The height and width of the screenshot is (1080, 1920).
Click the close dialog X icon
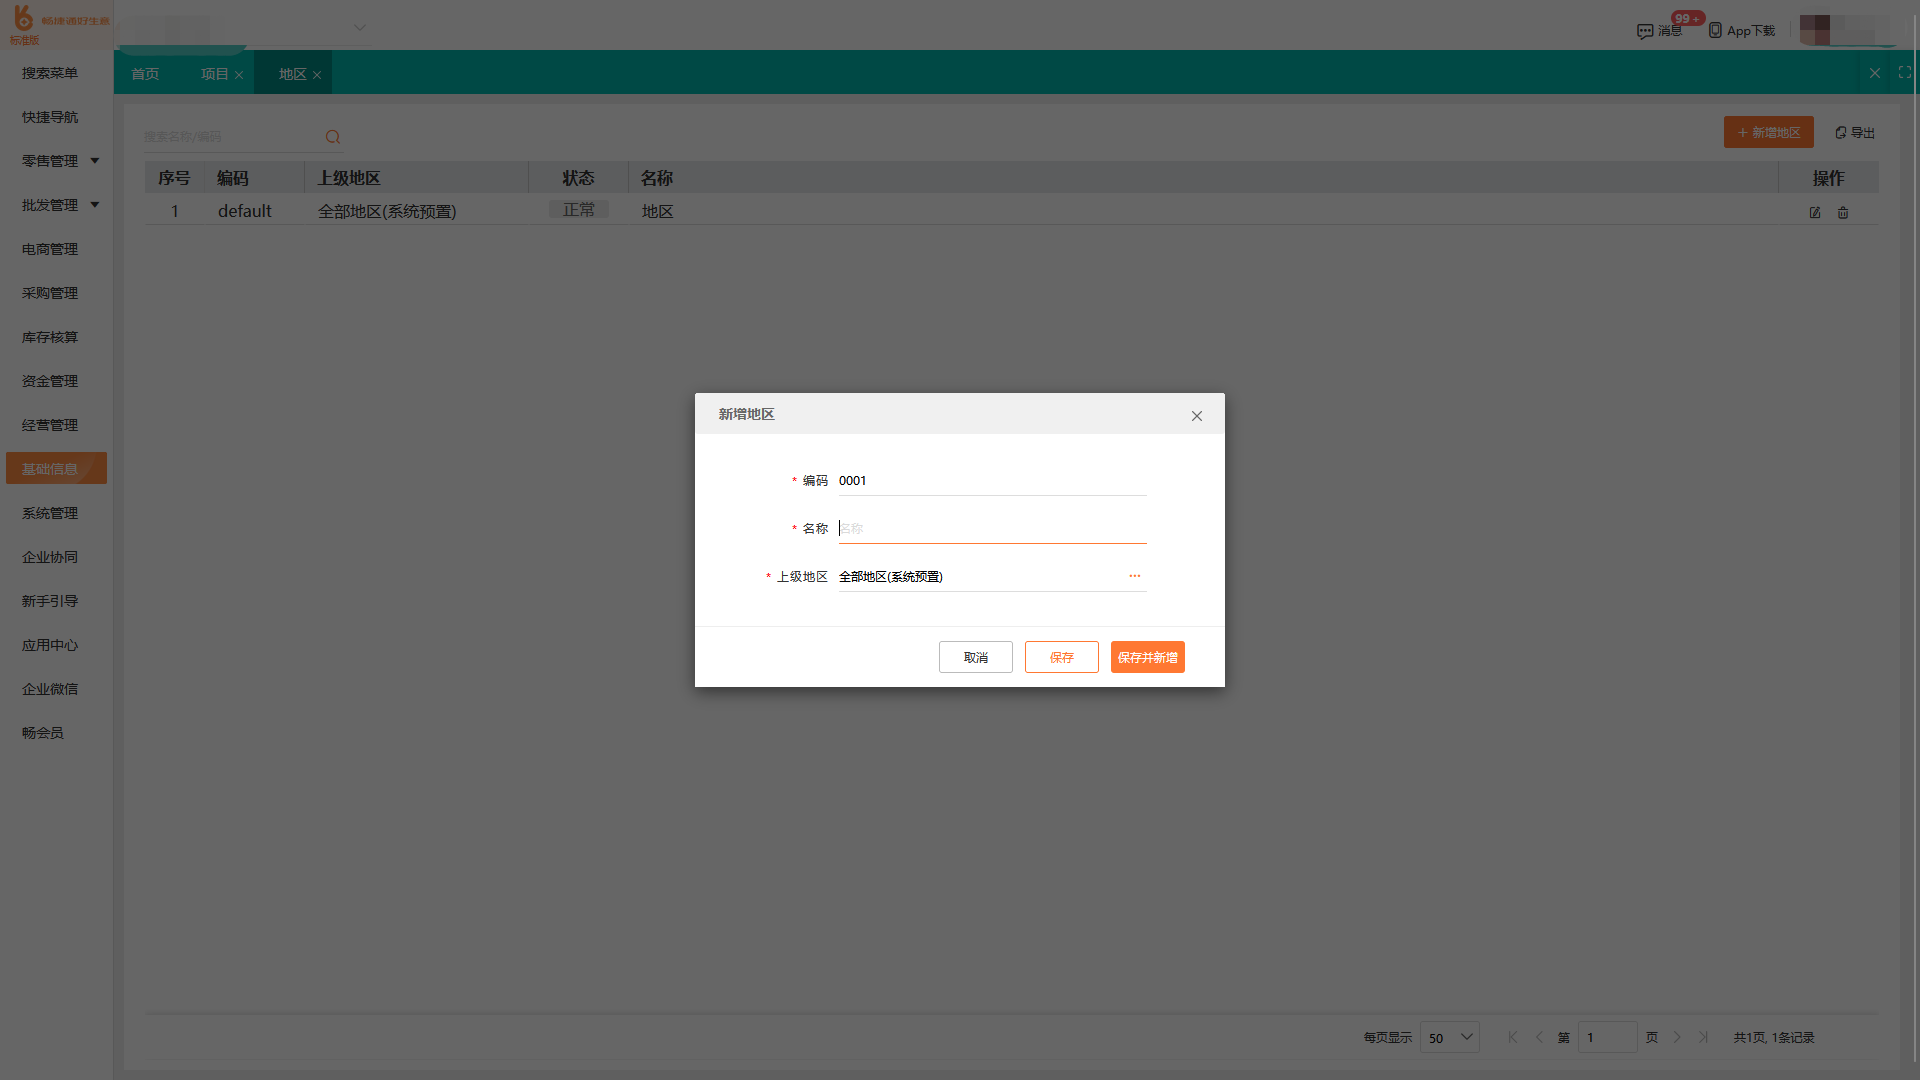click(1197, 414)
